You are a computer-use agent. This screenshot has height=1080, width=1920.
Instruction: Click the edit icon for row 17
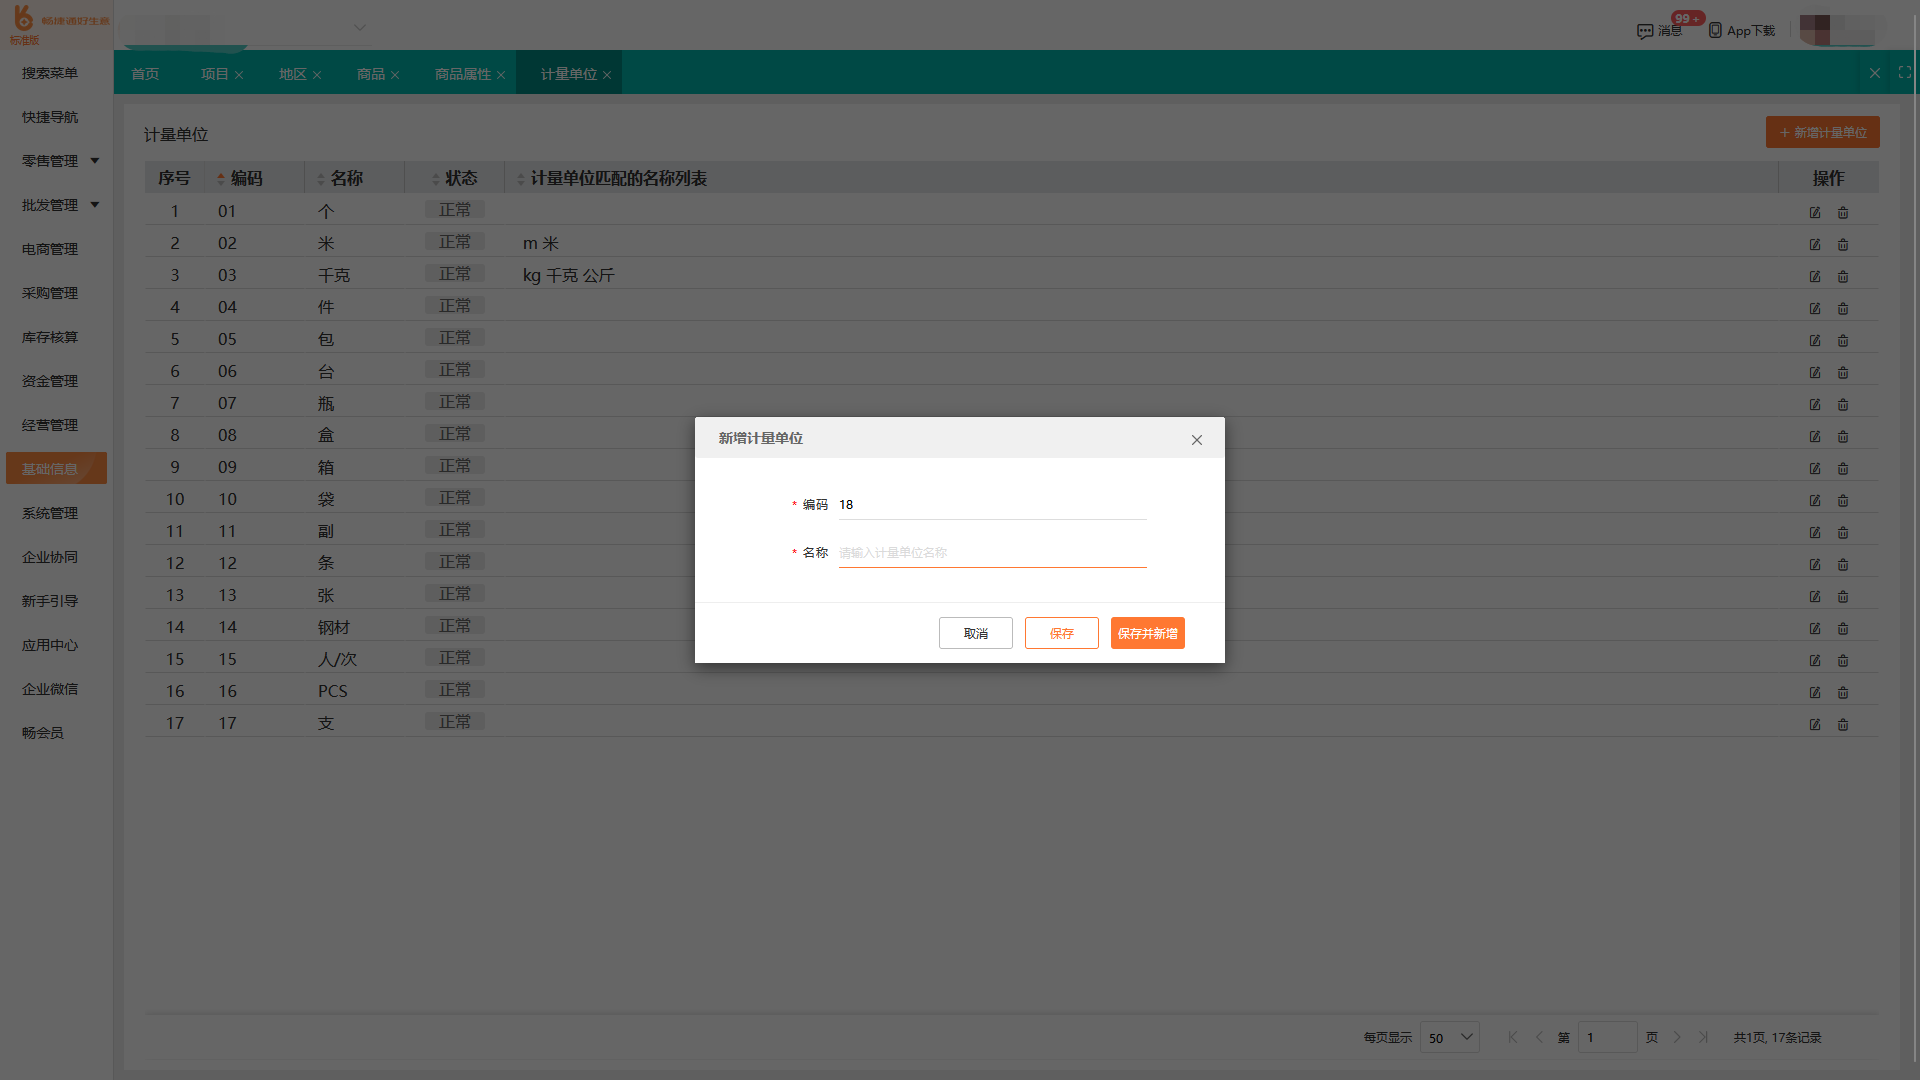coord(1815,723)
